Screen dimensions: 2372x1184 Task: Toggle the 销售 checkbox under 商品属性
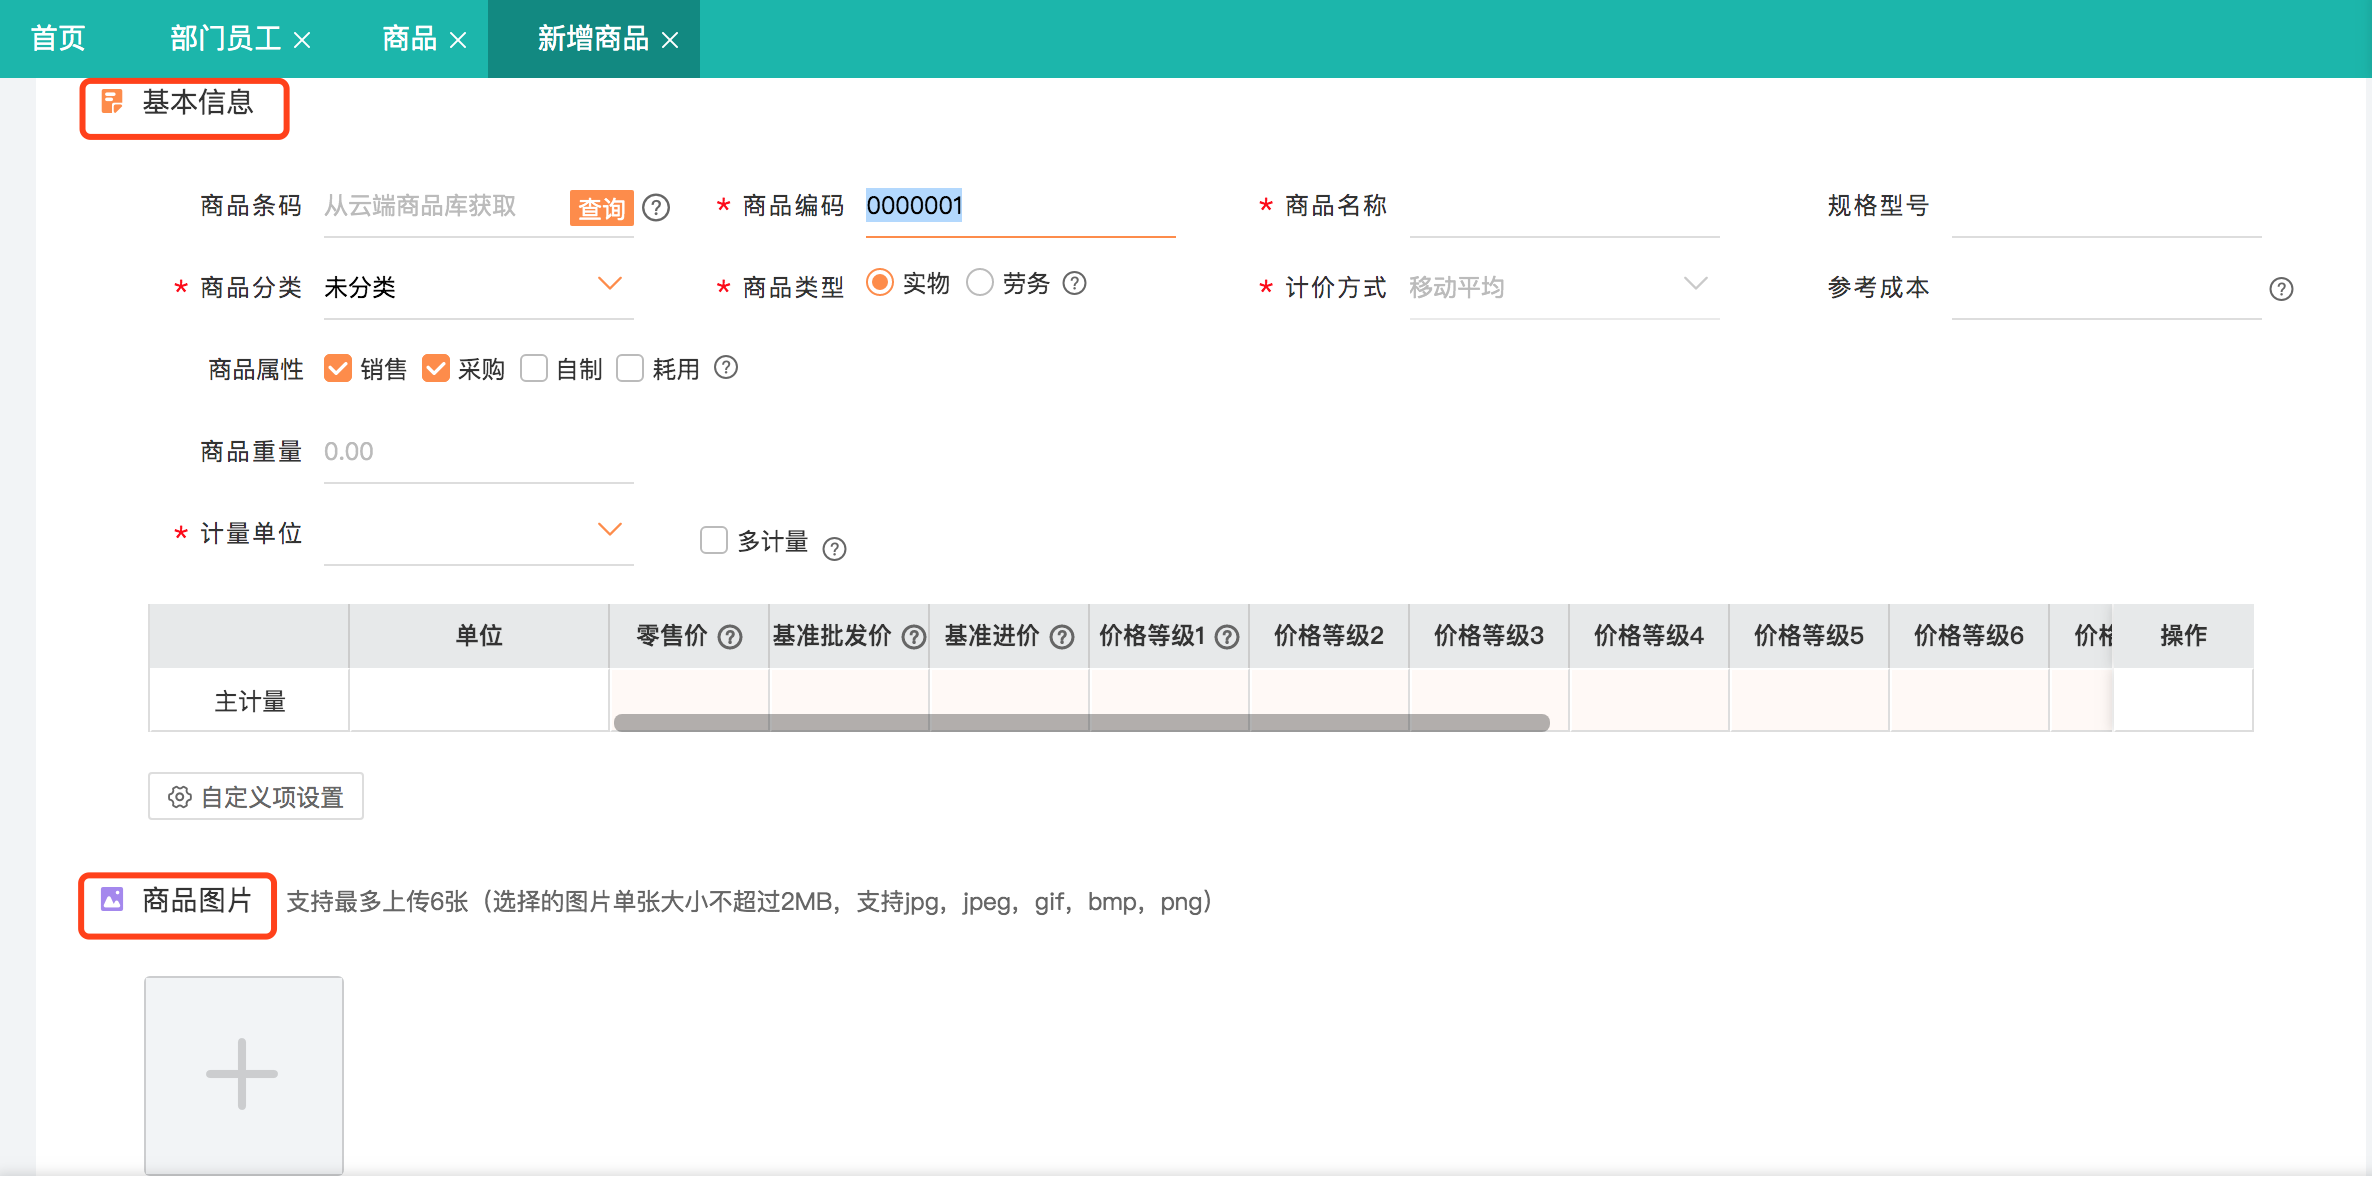tap(339, 367)
